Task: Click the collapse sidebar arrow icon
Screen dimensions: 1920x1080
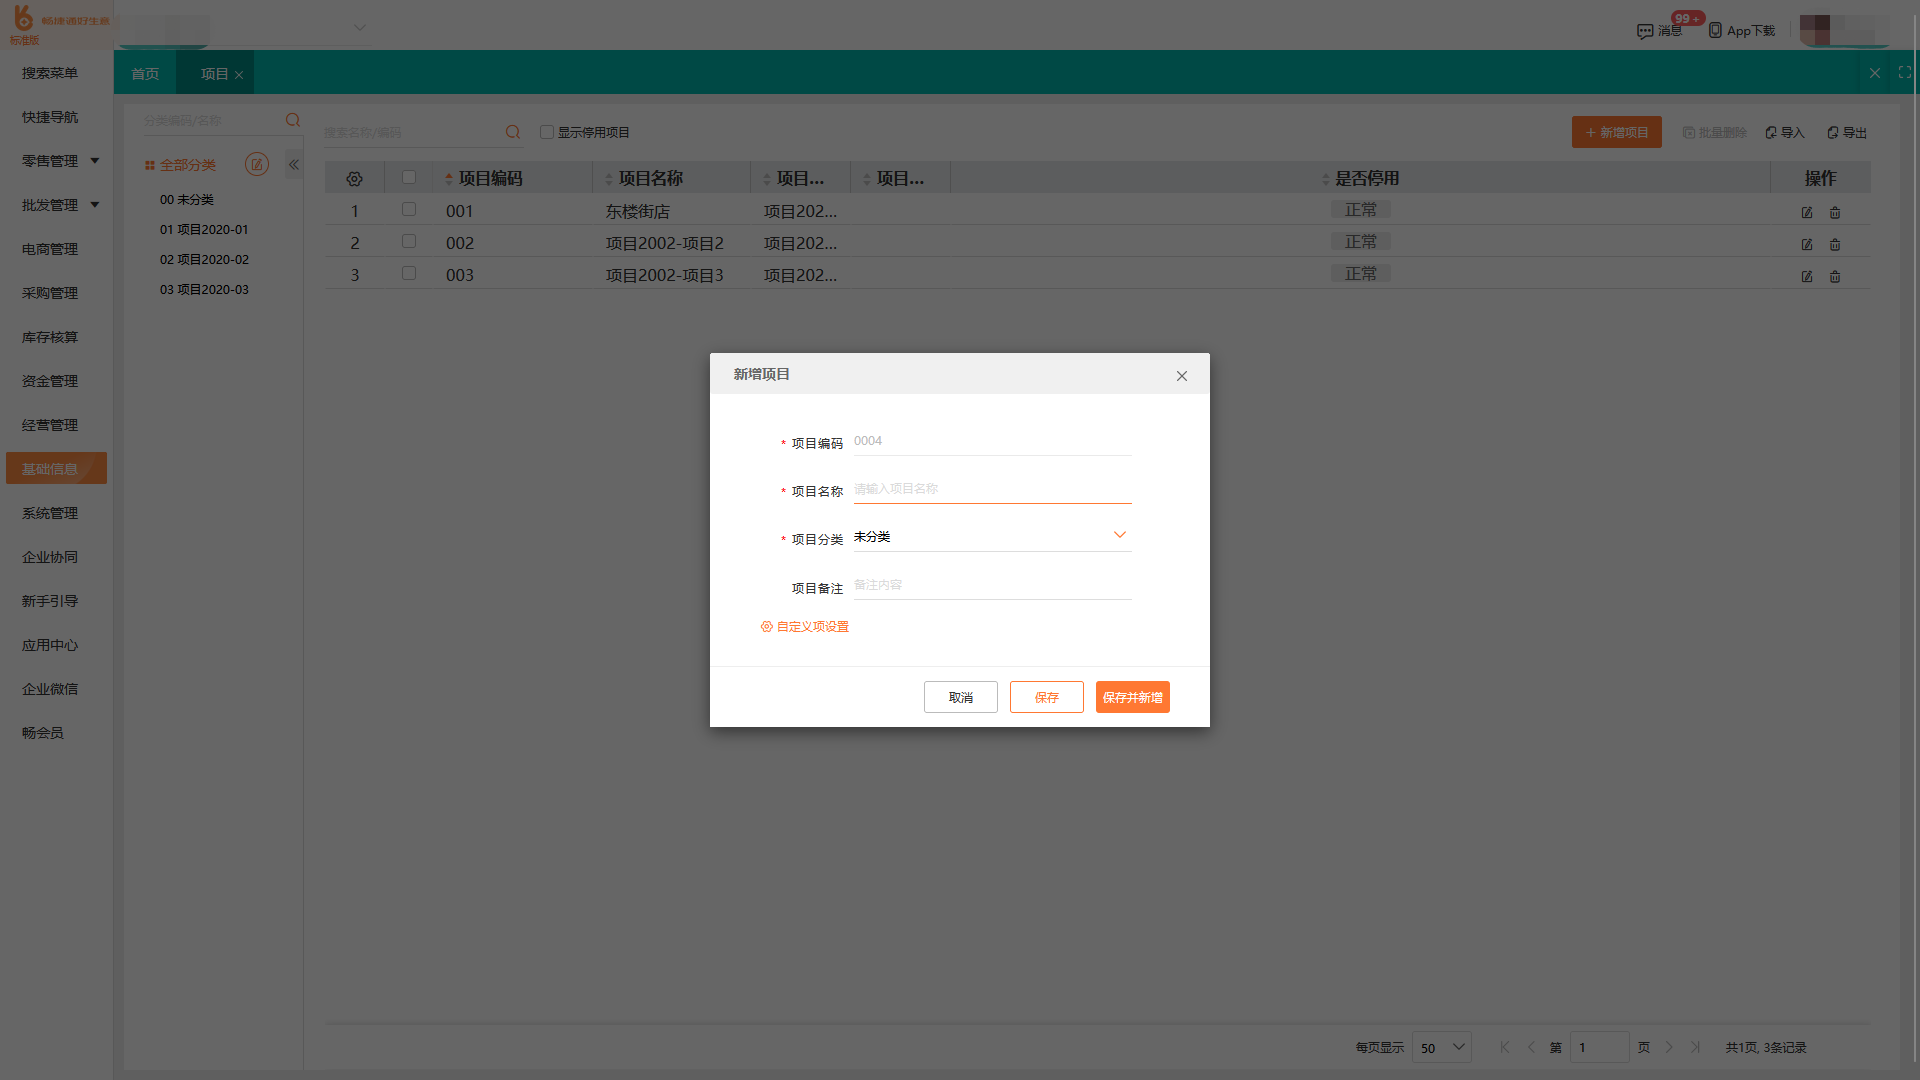Action: (x=295, y=165)
